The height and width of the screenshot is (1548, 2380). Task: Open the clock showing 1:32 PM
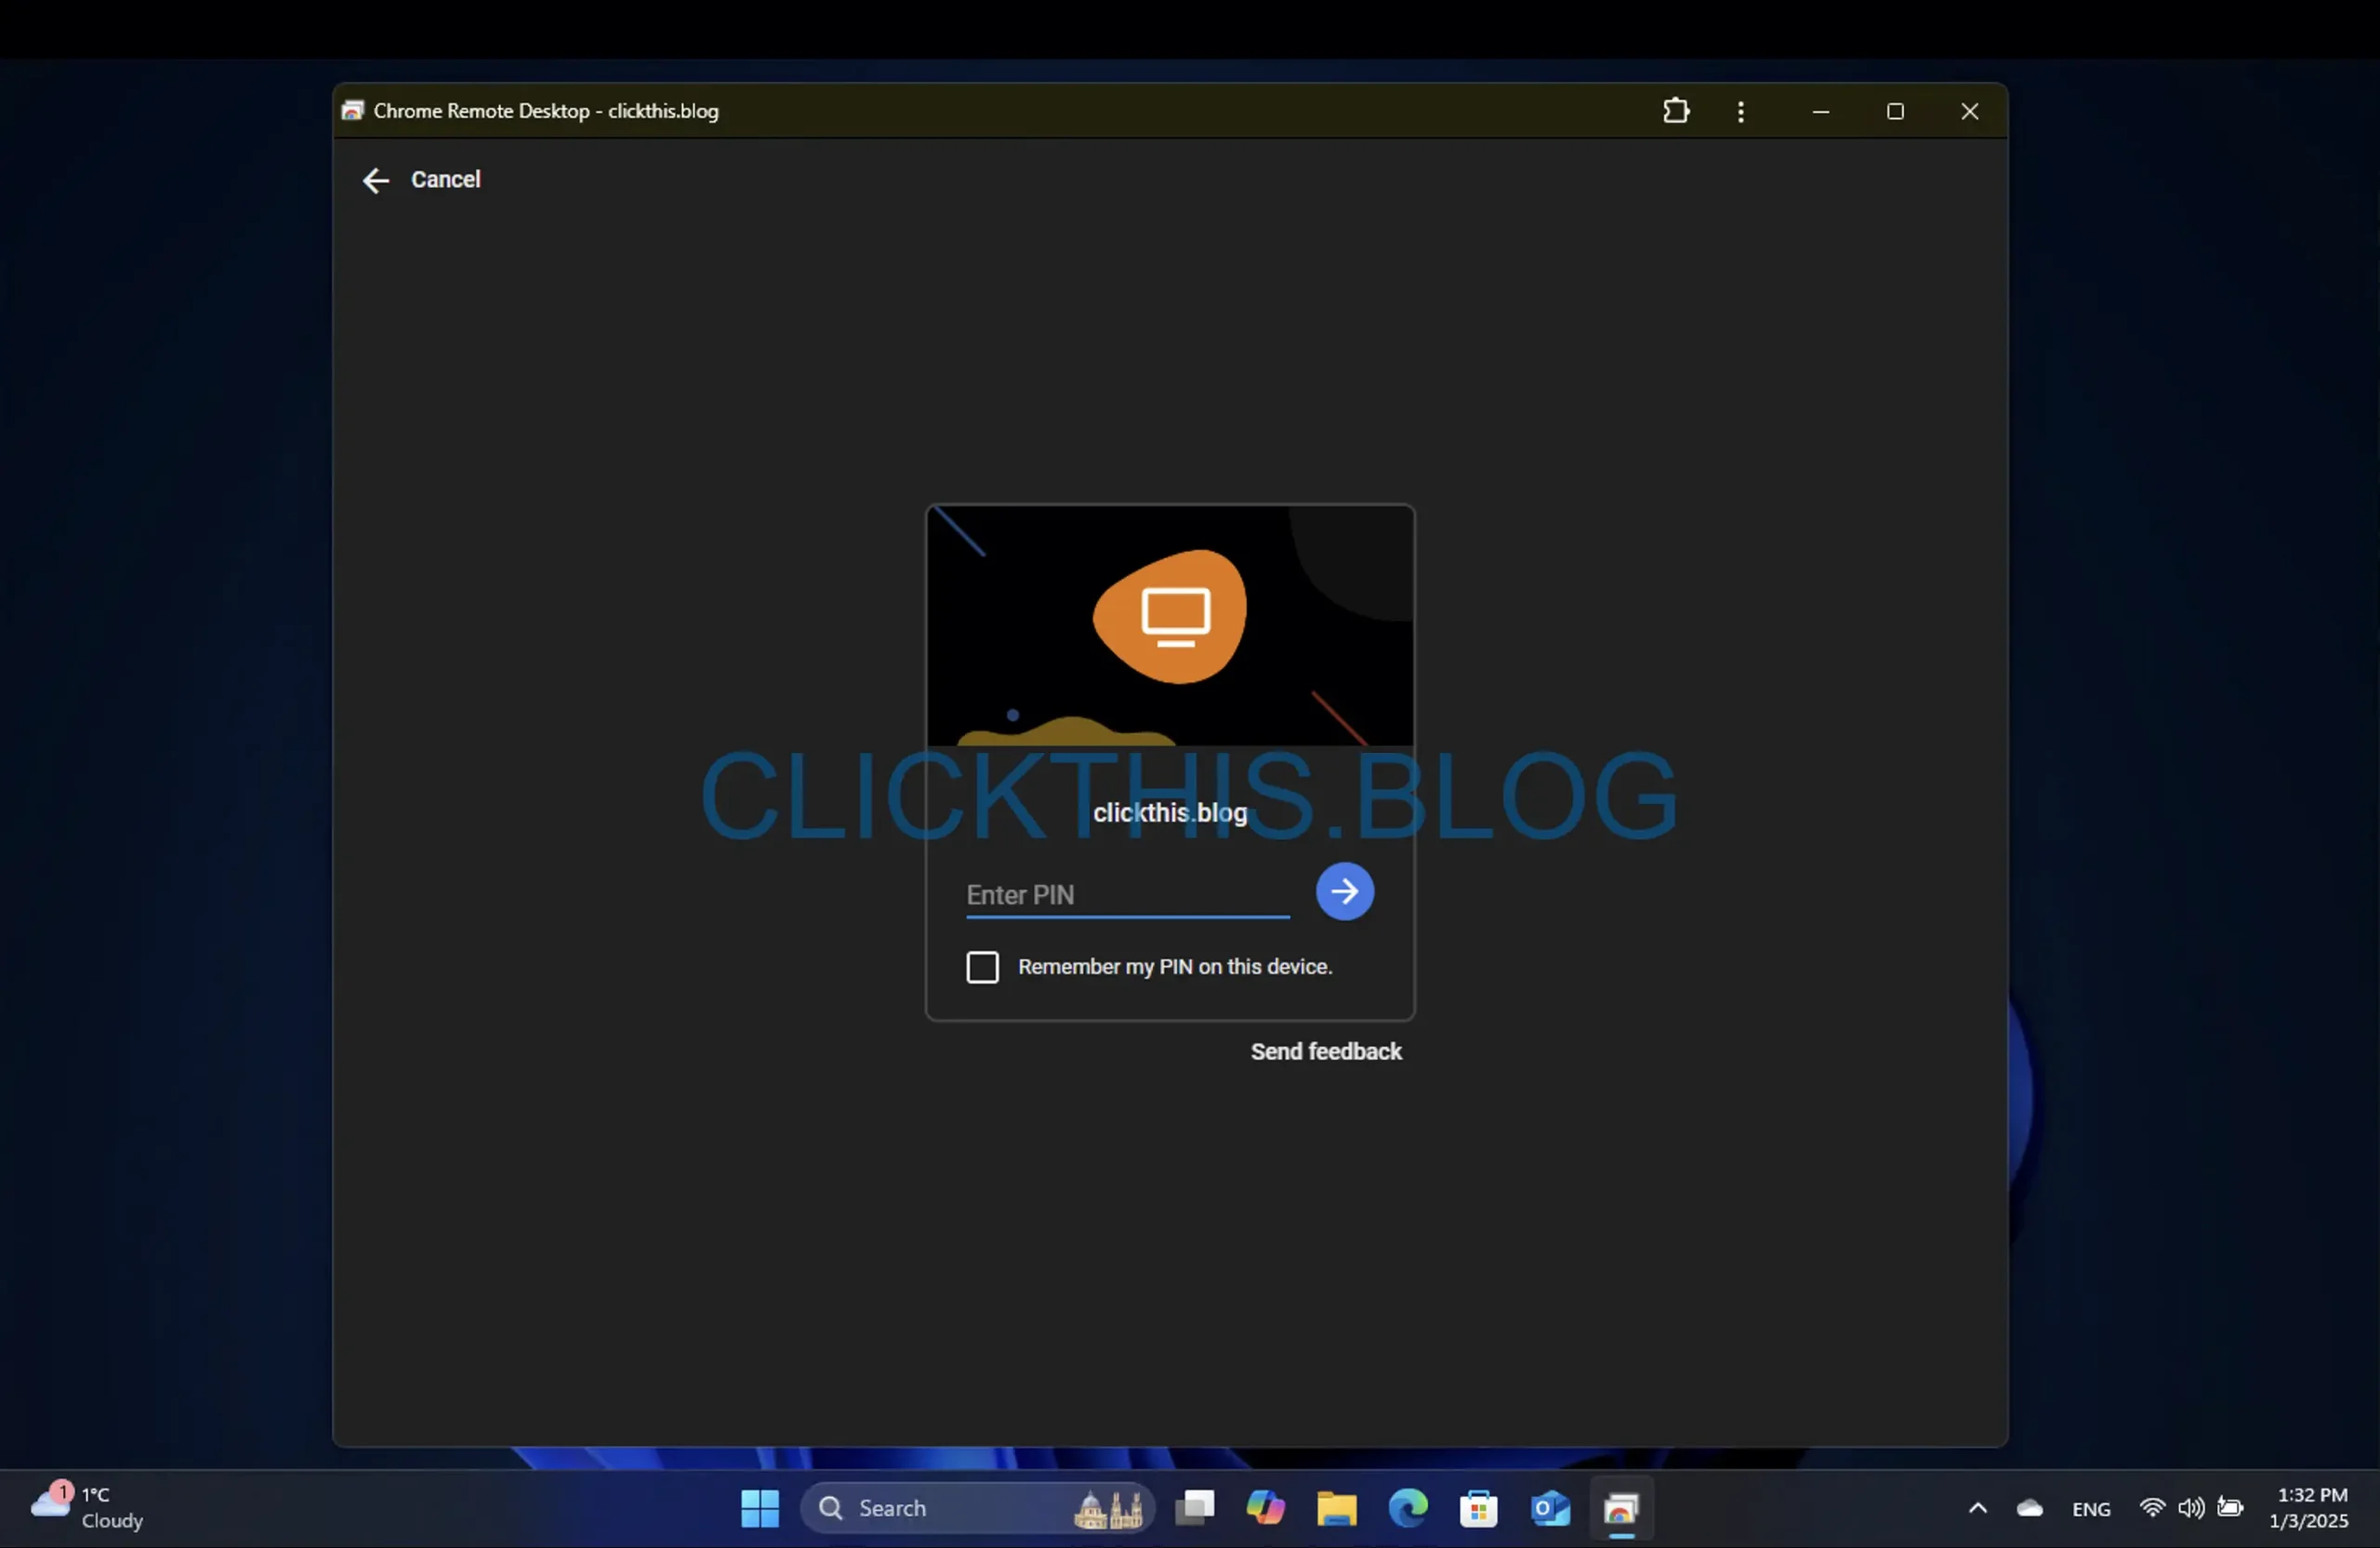point(2308,1507)
